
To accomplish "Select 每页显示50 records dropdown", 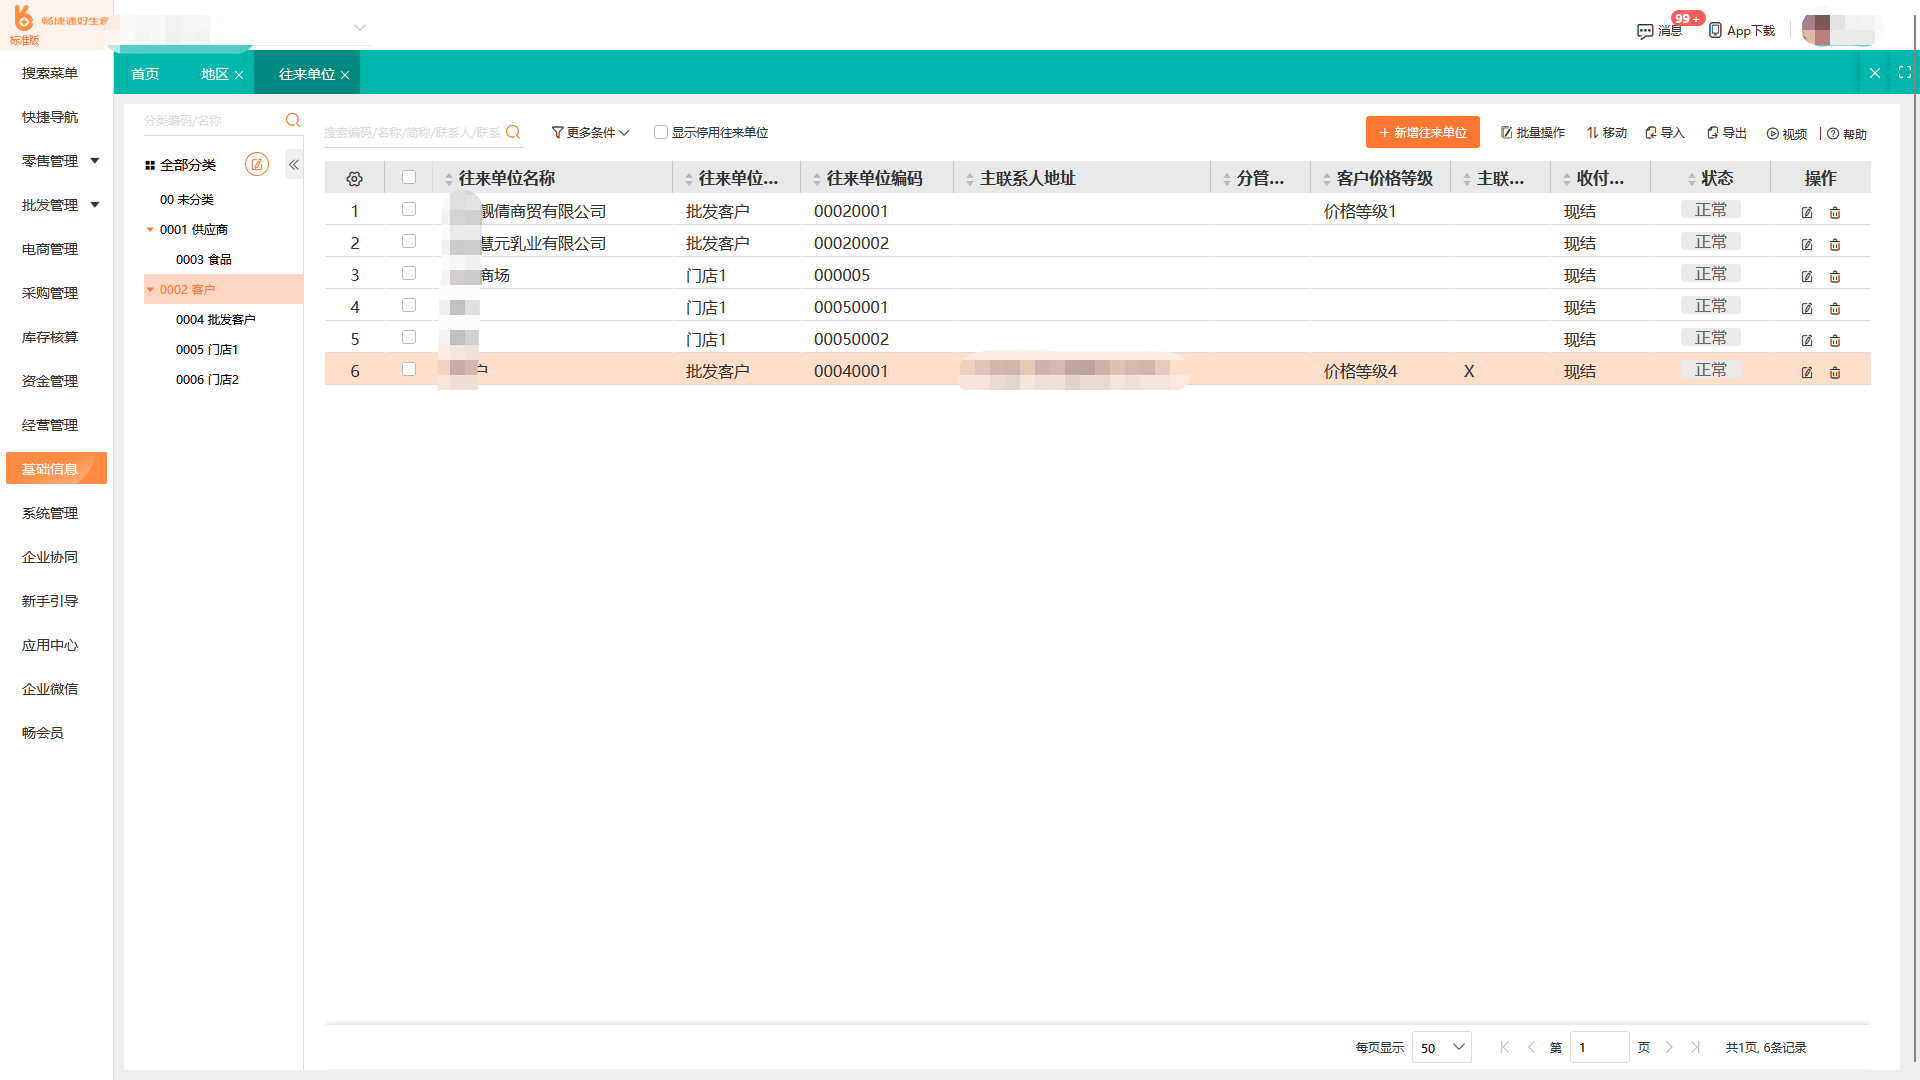I will 1439,1047.
